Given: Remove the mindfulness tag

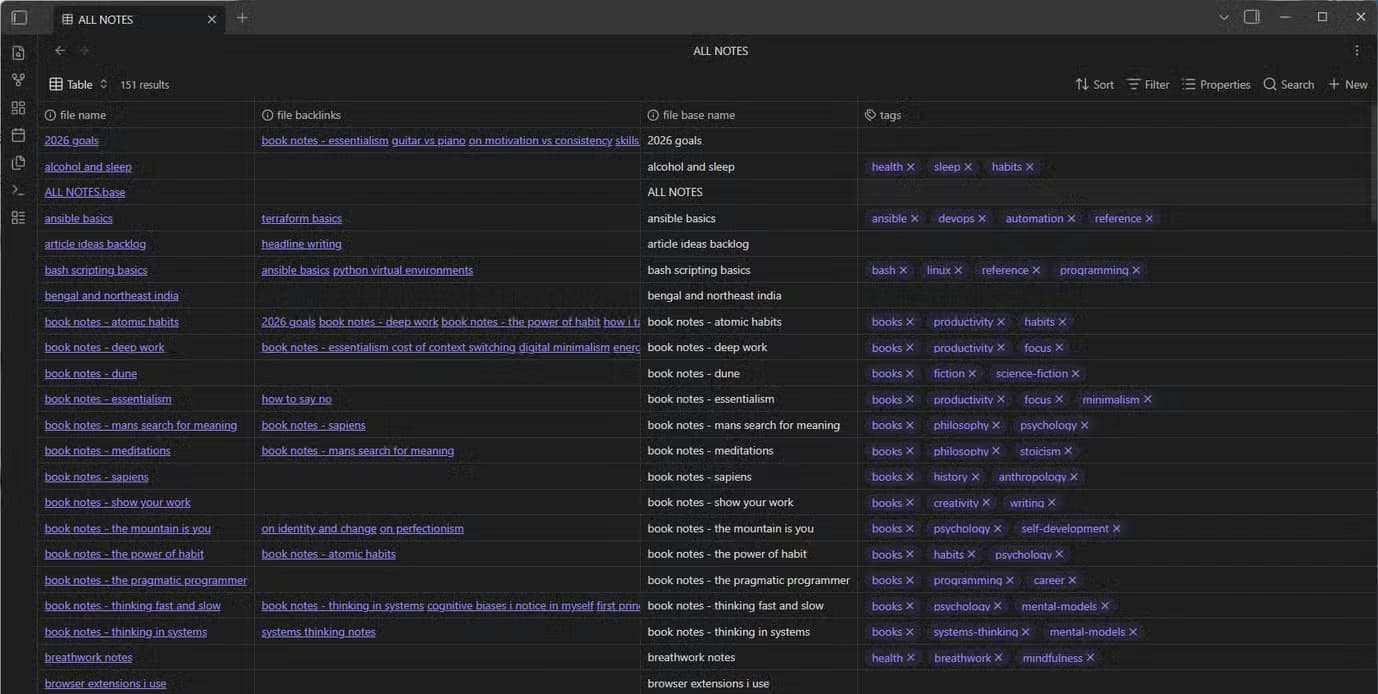Looking at the screenshot, I should (1090, 658).
